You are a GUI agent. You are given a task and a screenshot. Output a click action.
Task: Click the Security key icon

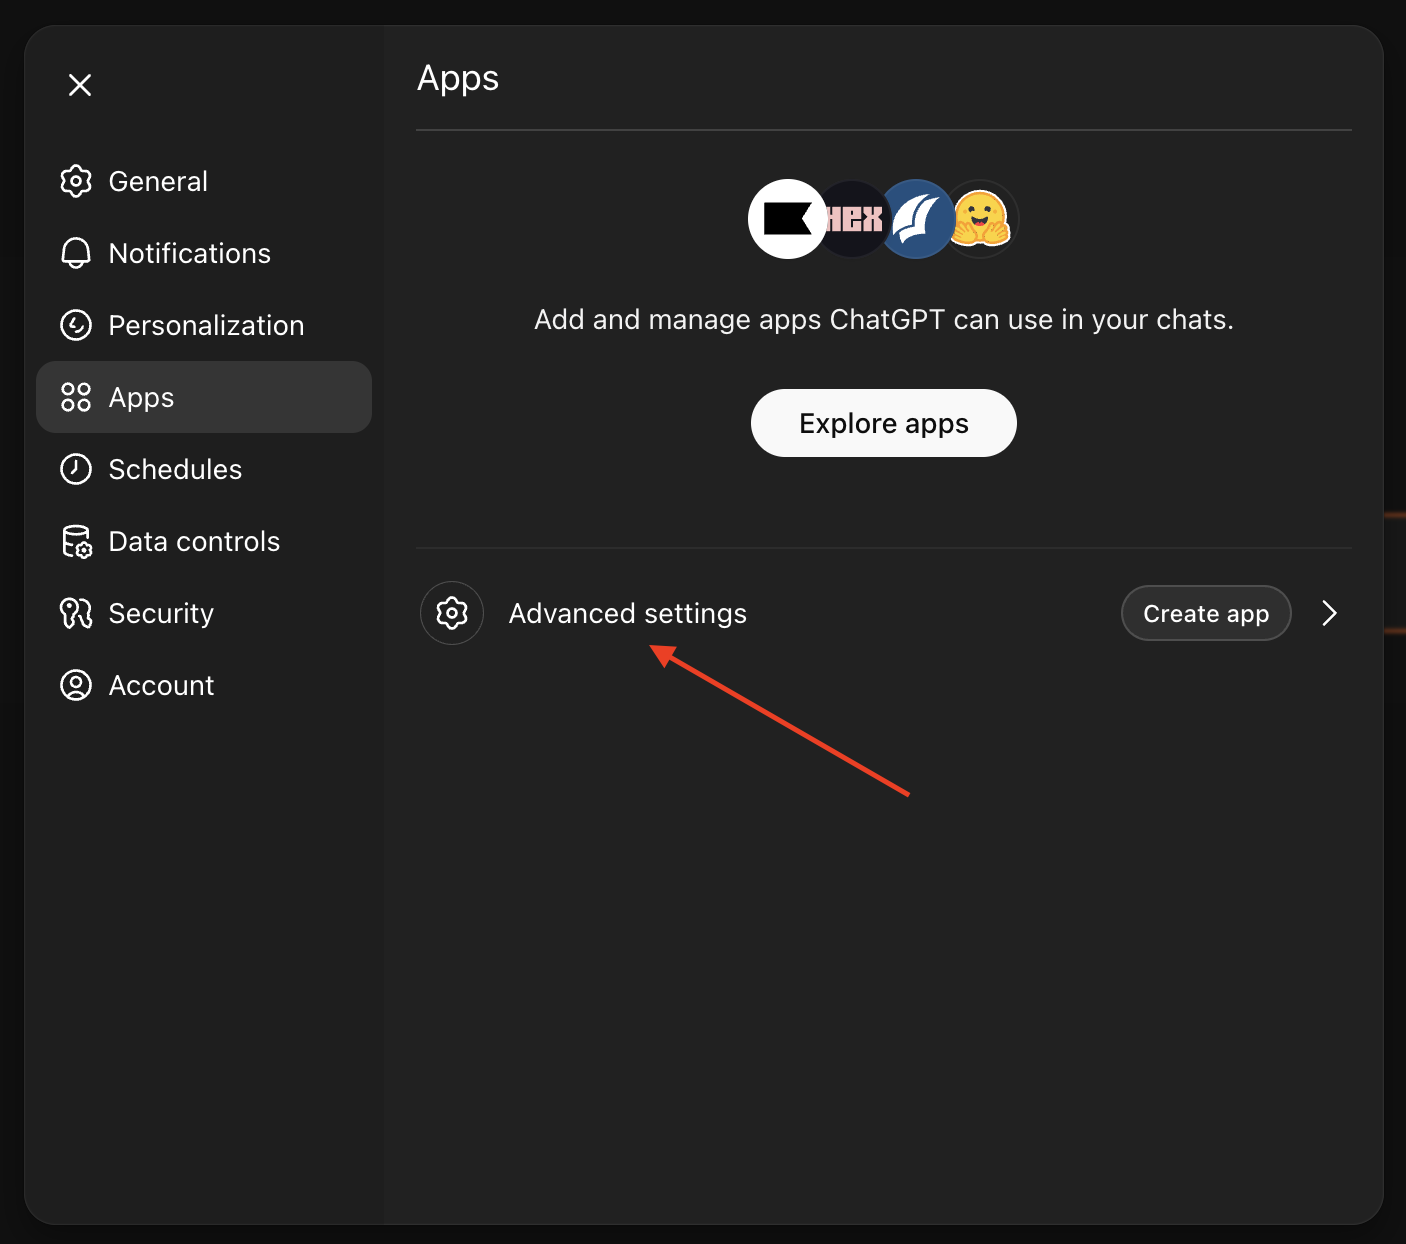[76, 613]
